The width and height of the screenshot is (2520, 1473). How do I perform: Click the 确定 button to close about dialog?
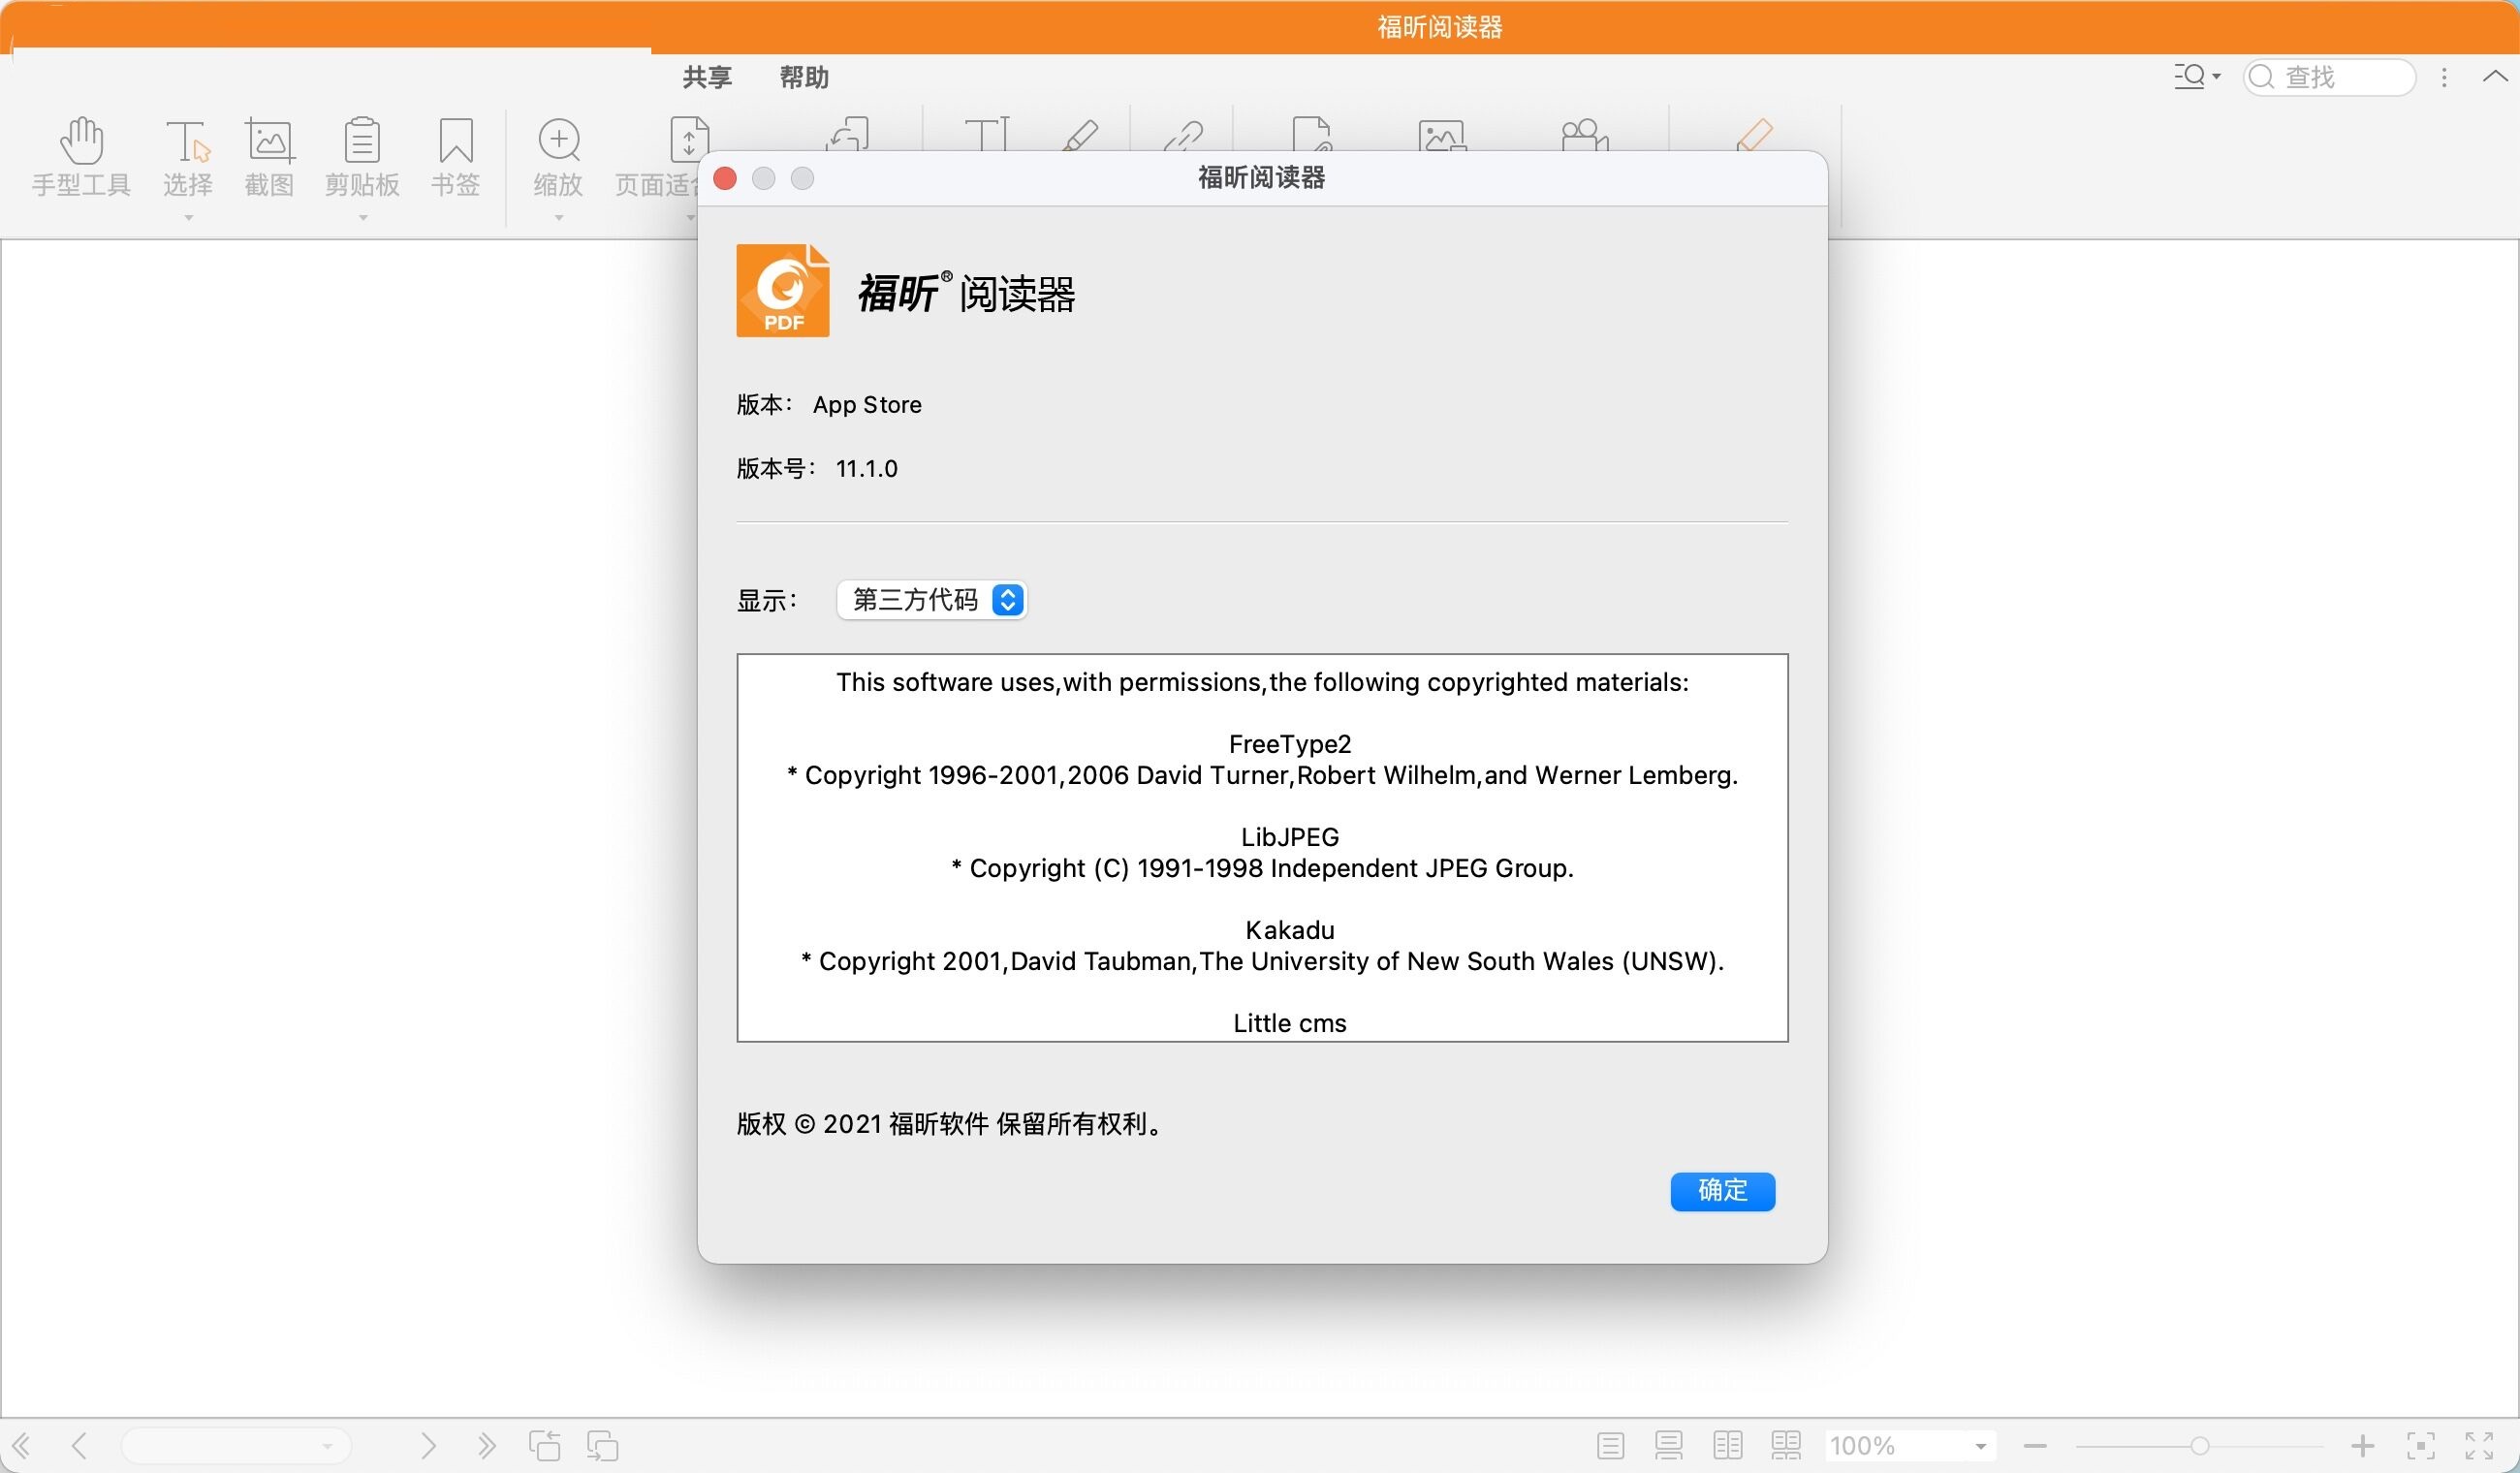click(x=1722, y=1191)
